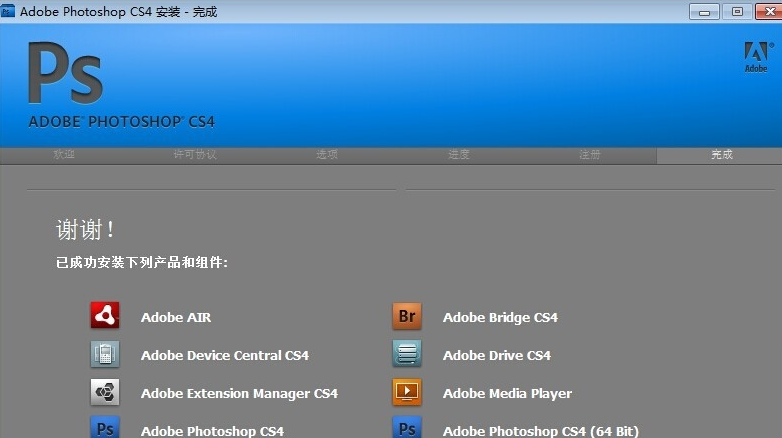Switch to the 选项 step tab
The width and height of the screenshot is (782, 438).
point(327,155)
